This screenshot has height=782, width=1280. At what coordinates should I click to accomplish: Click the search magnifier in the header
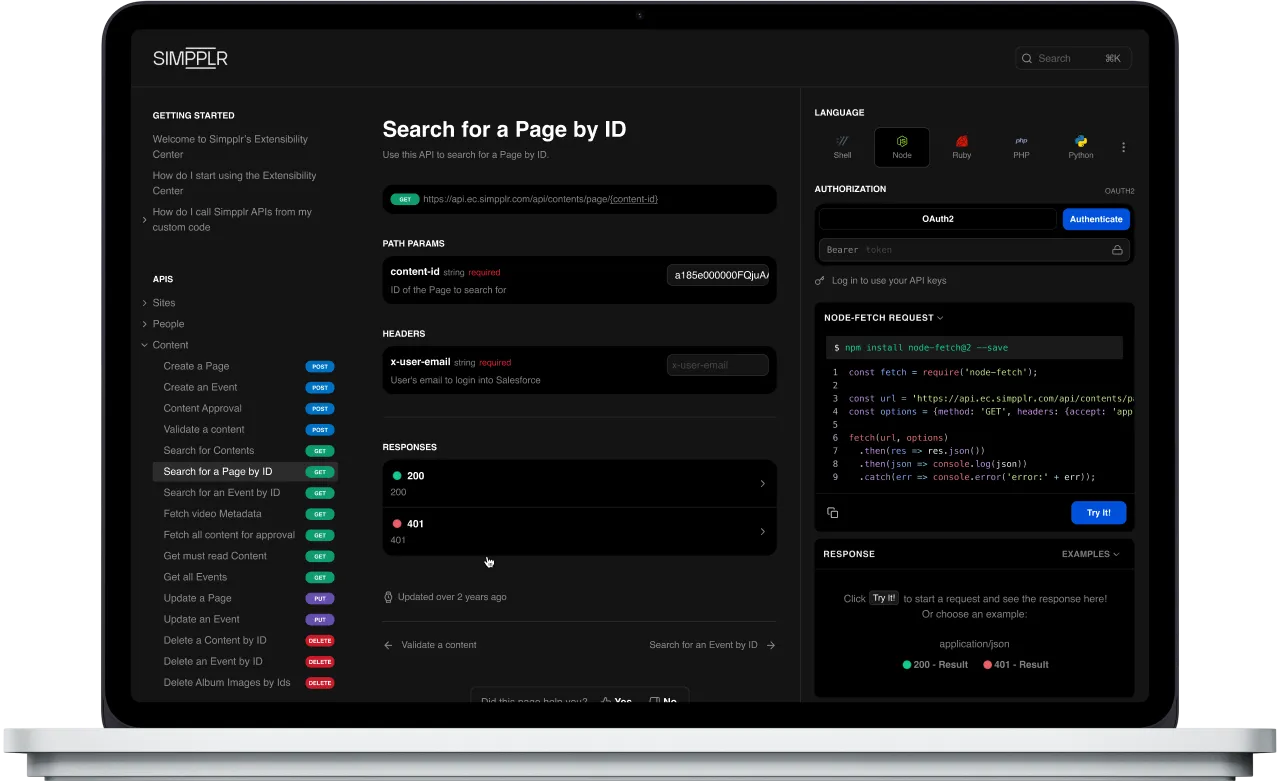[x=1026, y=58]
